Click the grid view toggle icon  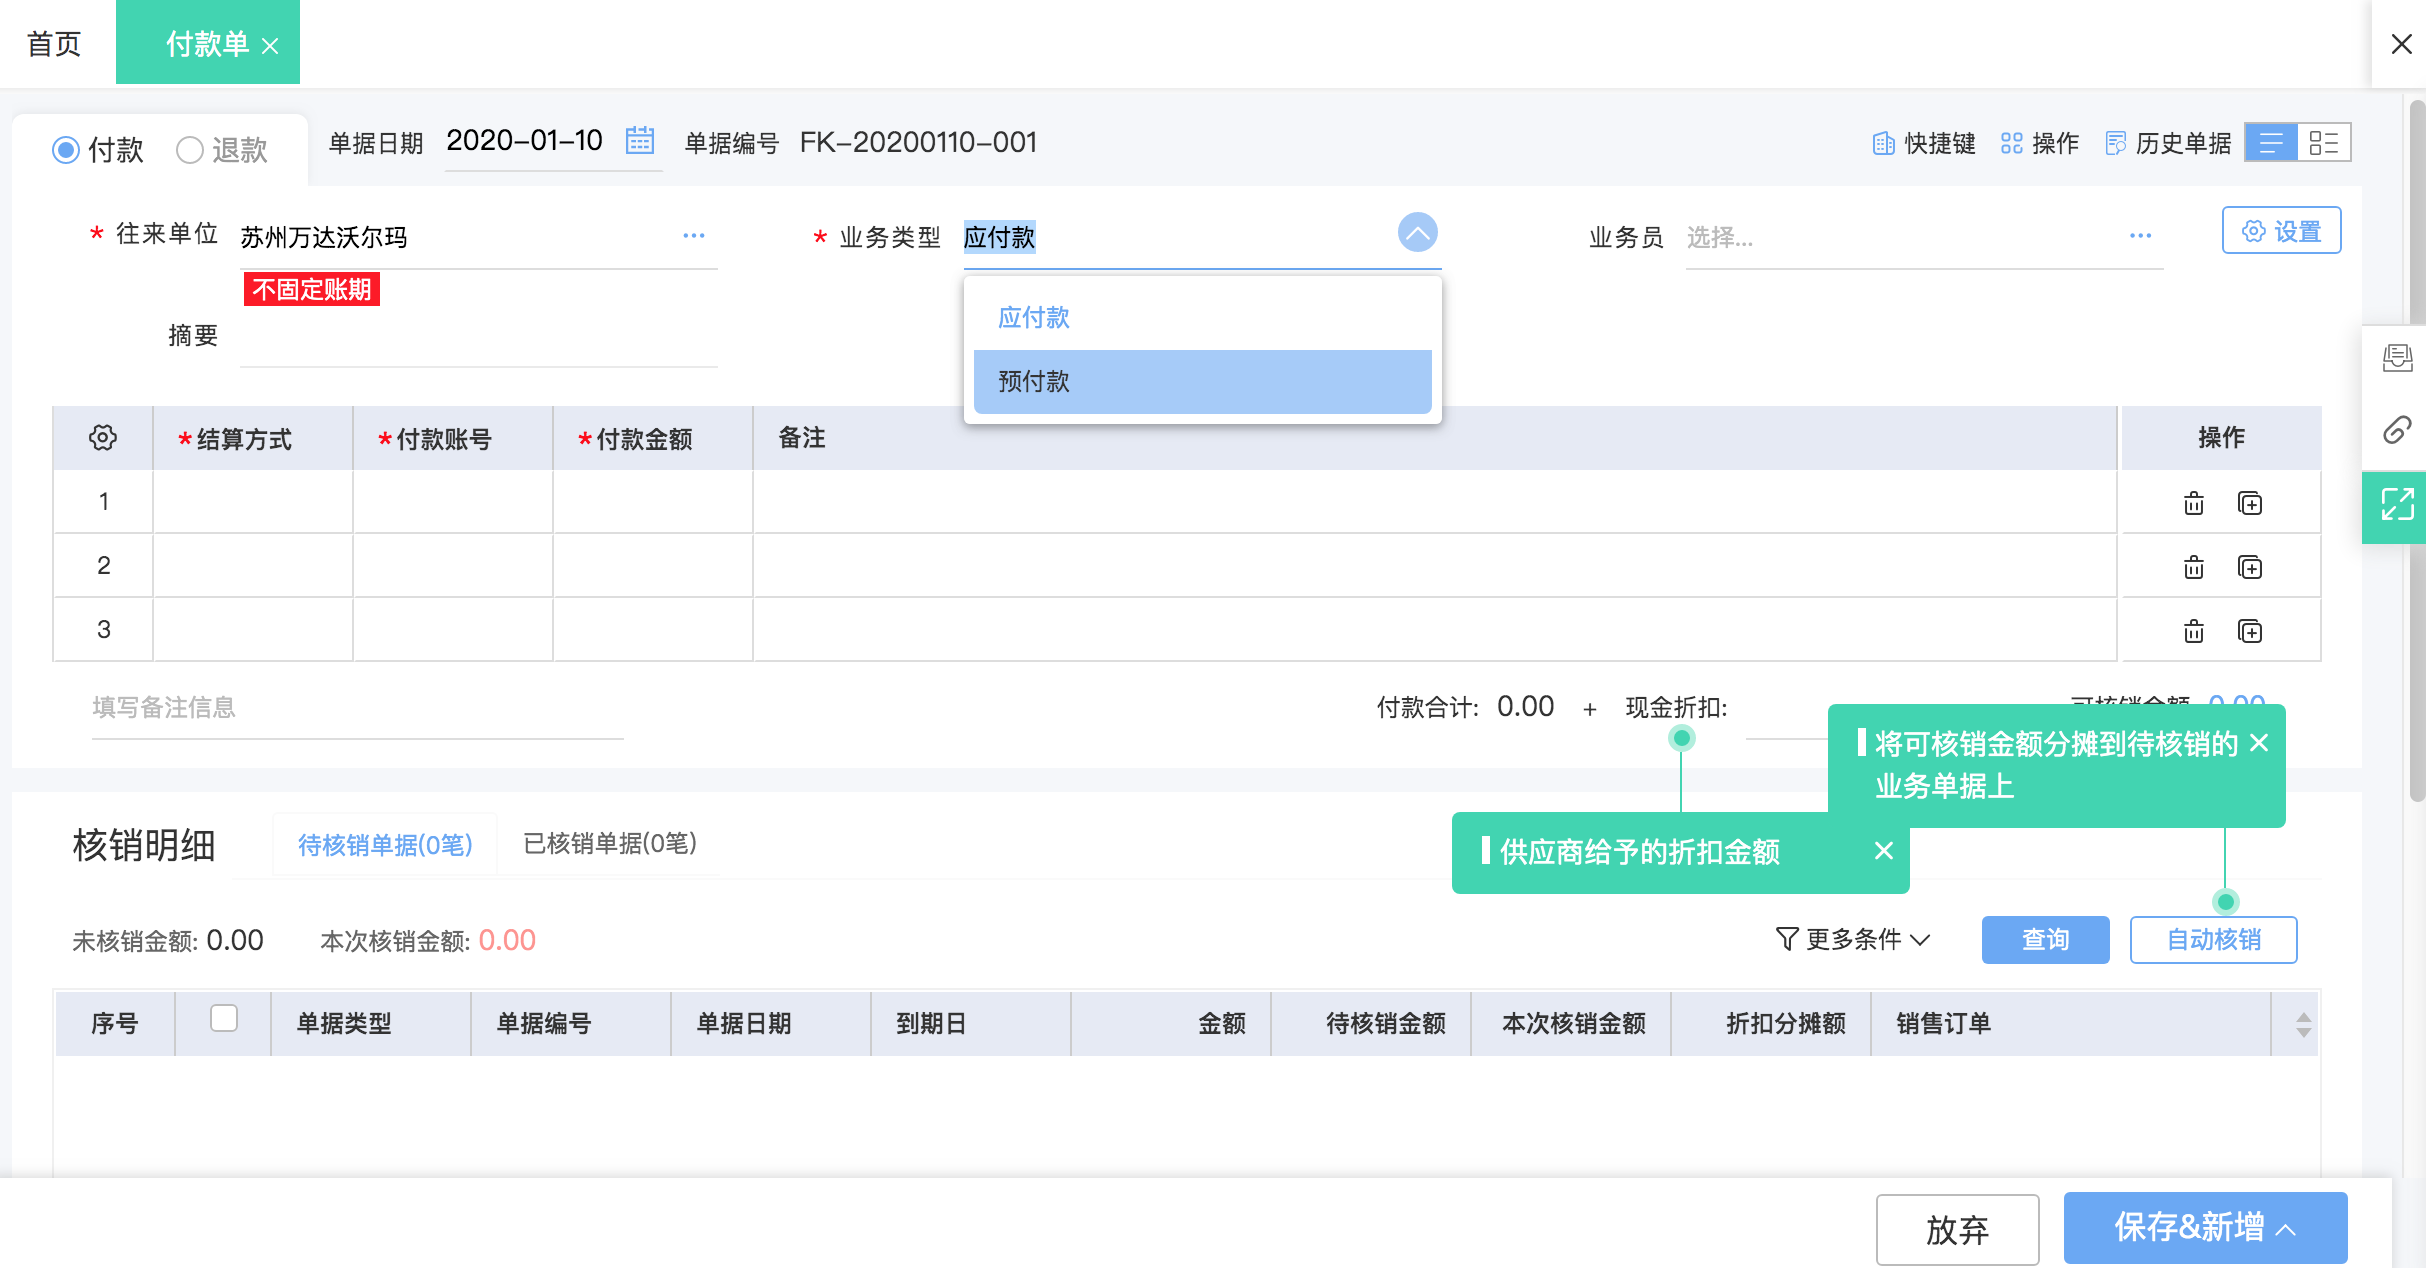coord(2323,143)
